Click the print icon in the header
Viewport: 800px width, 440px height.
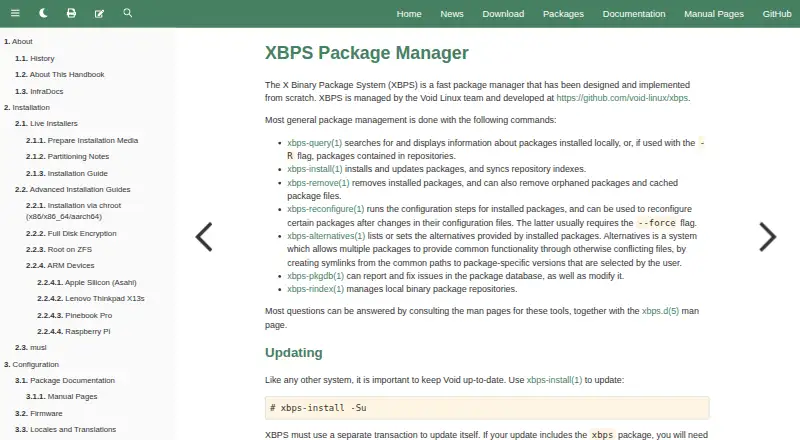(x=71, y=13)
